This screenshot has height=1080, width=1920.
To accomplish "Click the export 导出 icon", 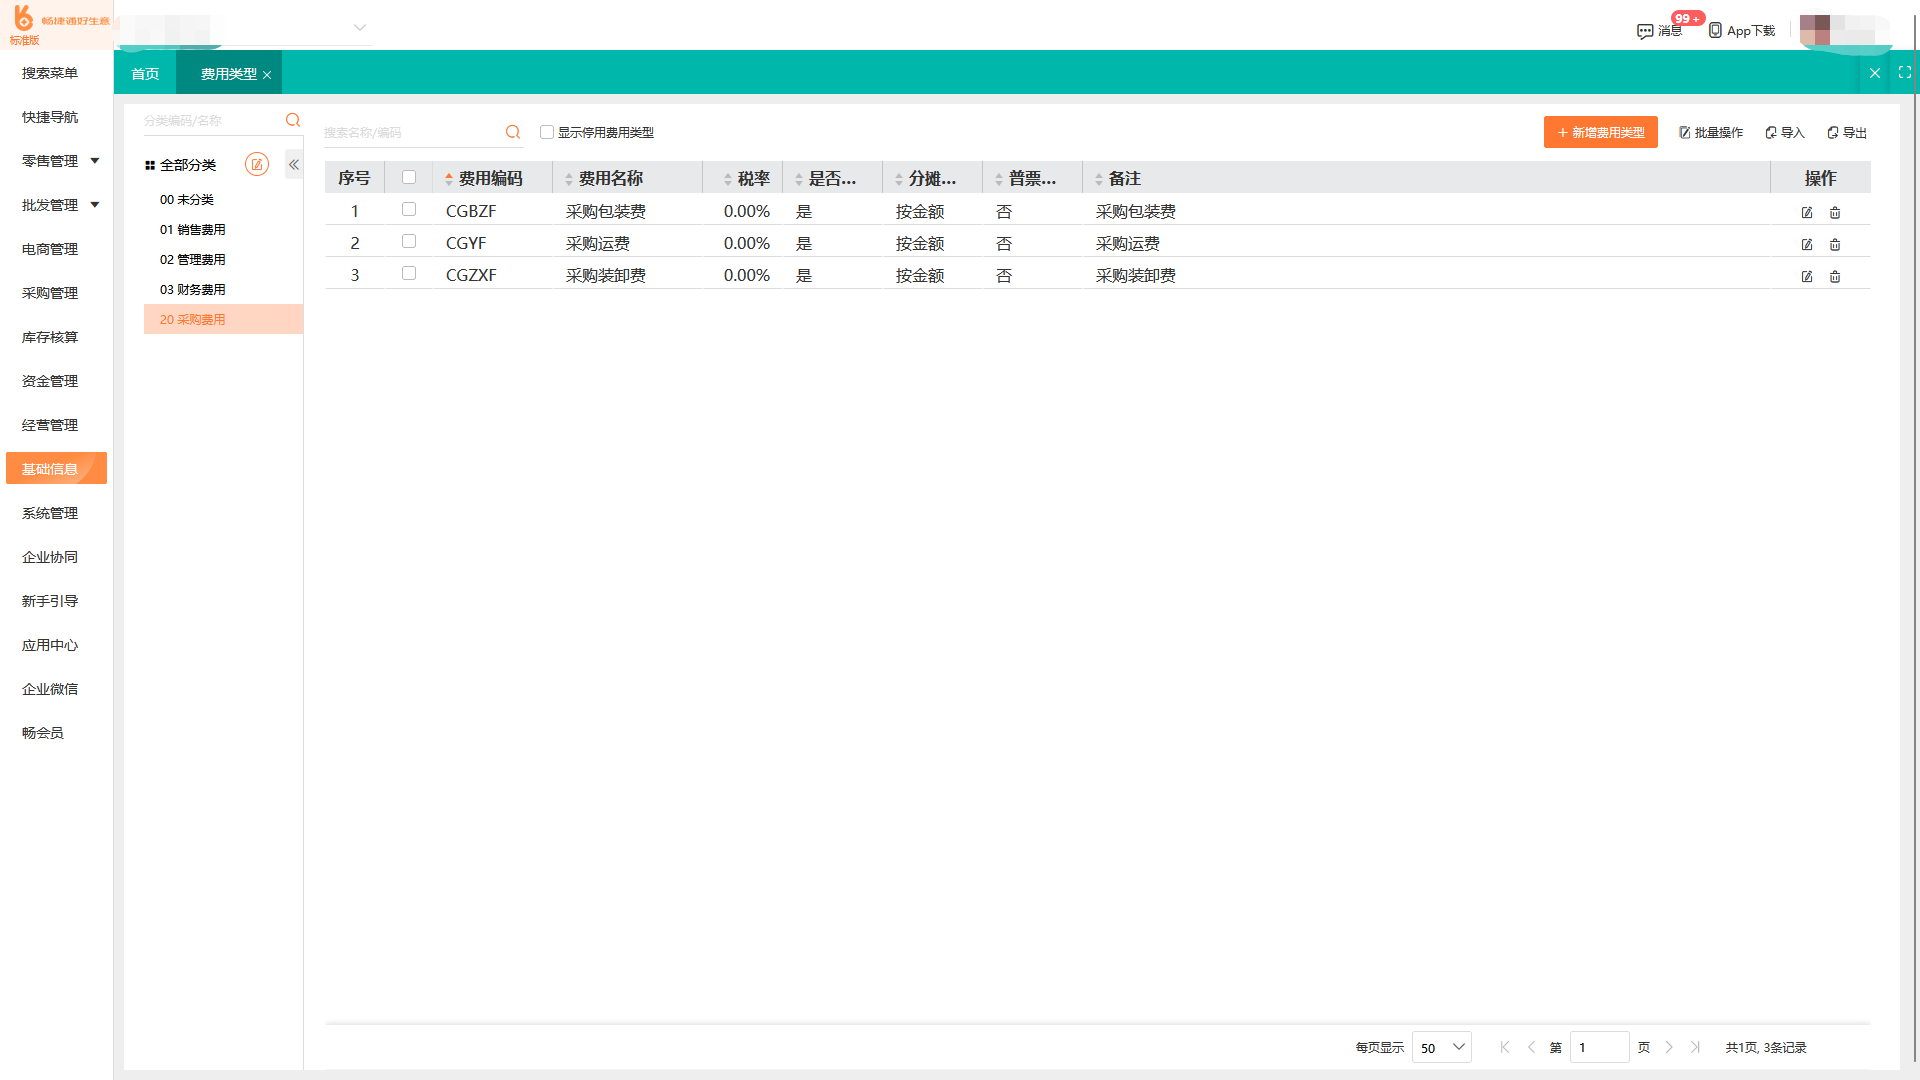I will point(1846,132).
